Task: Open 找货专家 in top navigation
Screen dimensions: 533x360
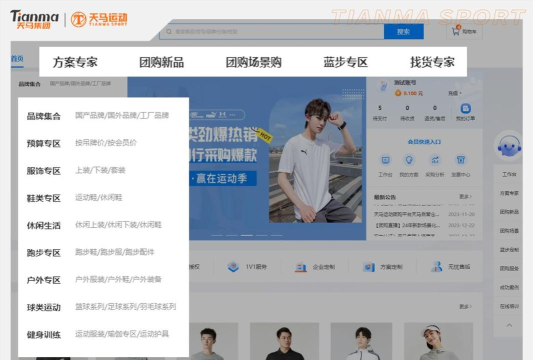Action: click(432, 62)
